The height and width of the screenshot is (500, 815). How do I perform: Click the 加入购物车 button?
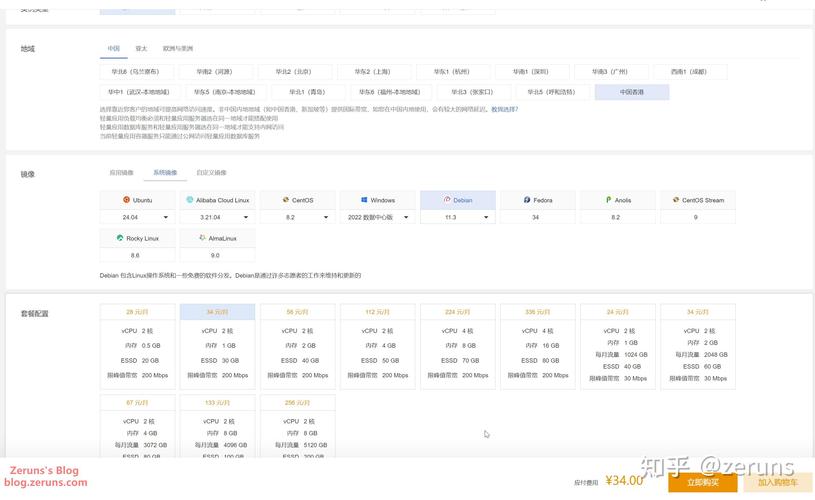[778, 482]
